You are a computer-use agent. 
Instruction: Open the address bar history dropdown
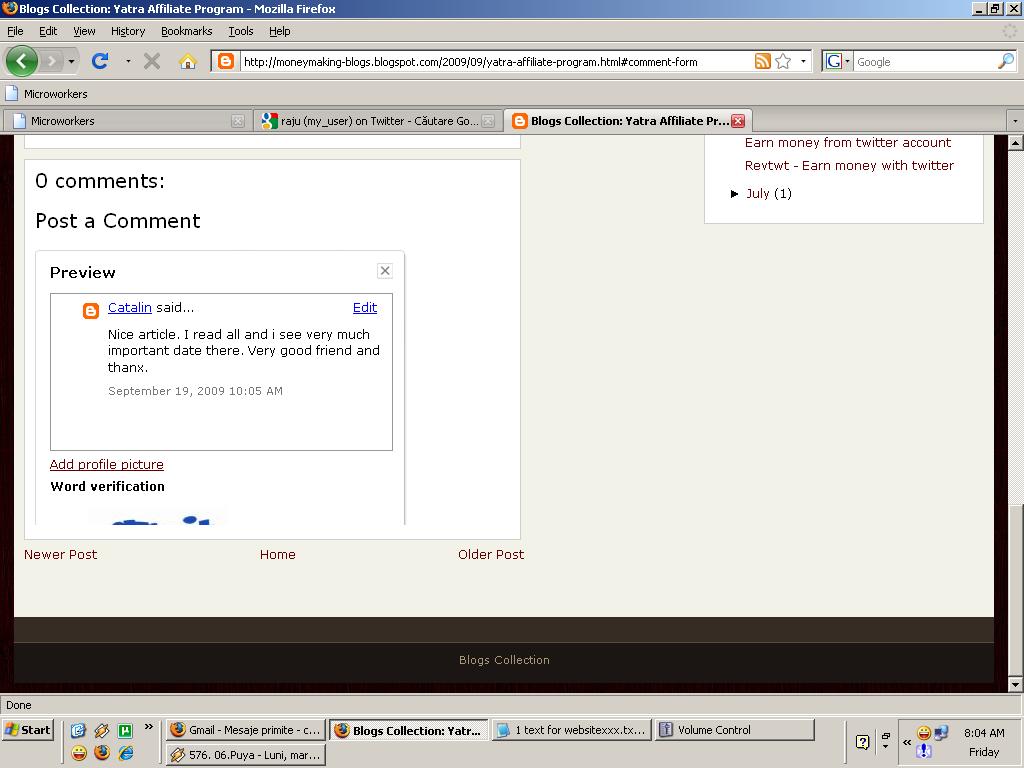pos(802,61)
